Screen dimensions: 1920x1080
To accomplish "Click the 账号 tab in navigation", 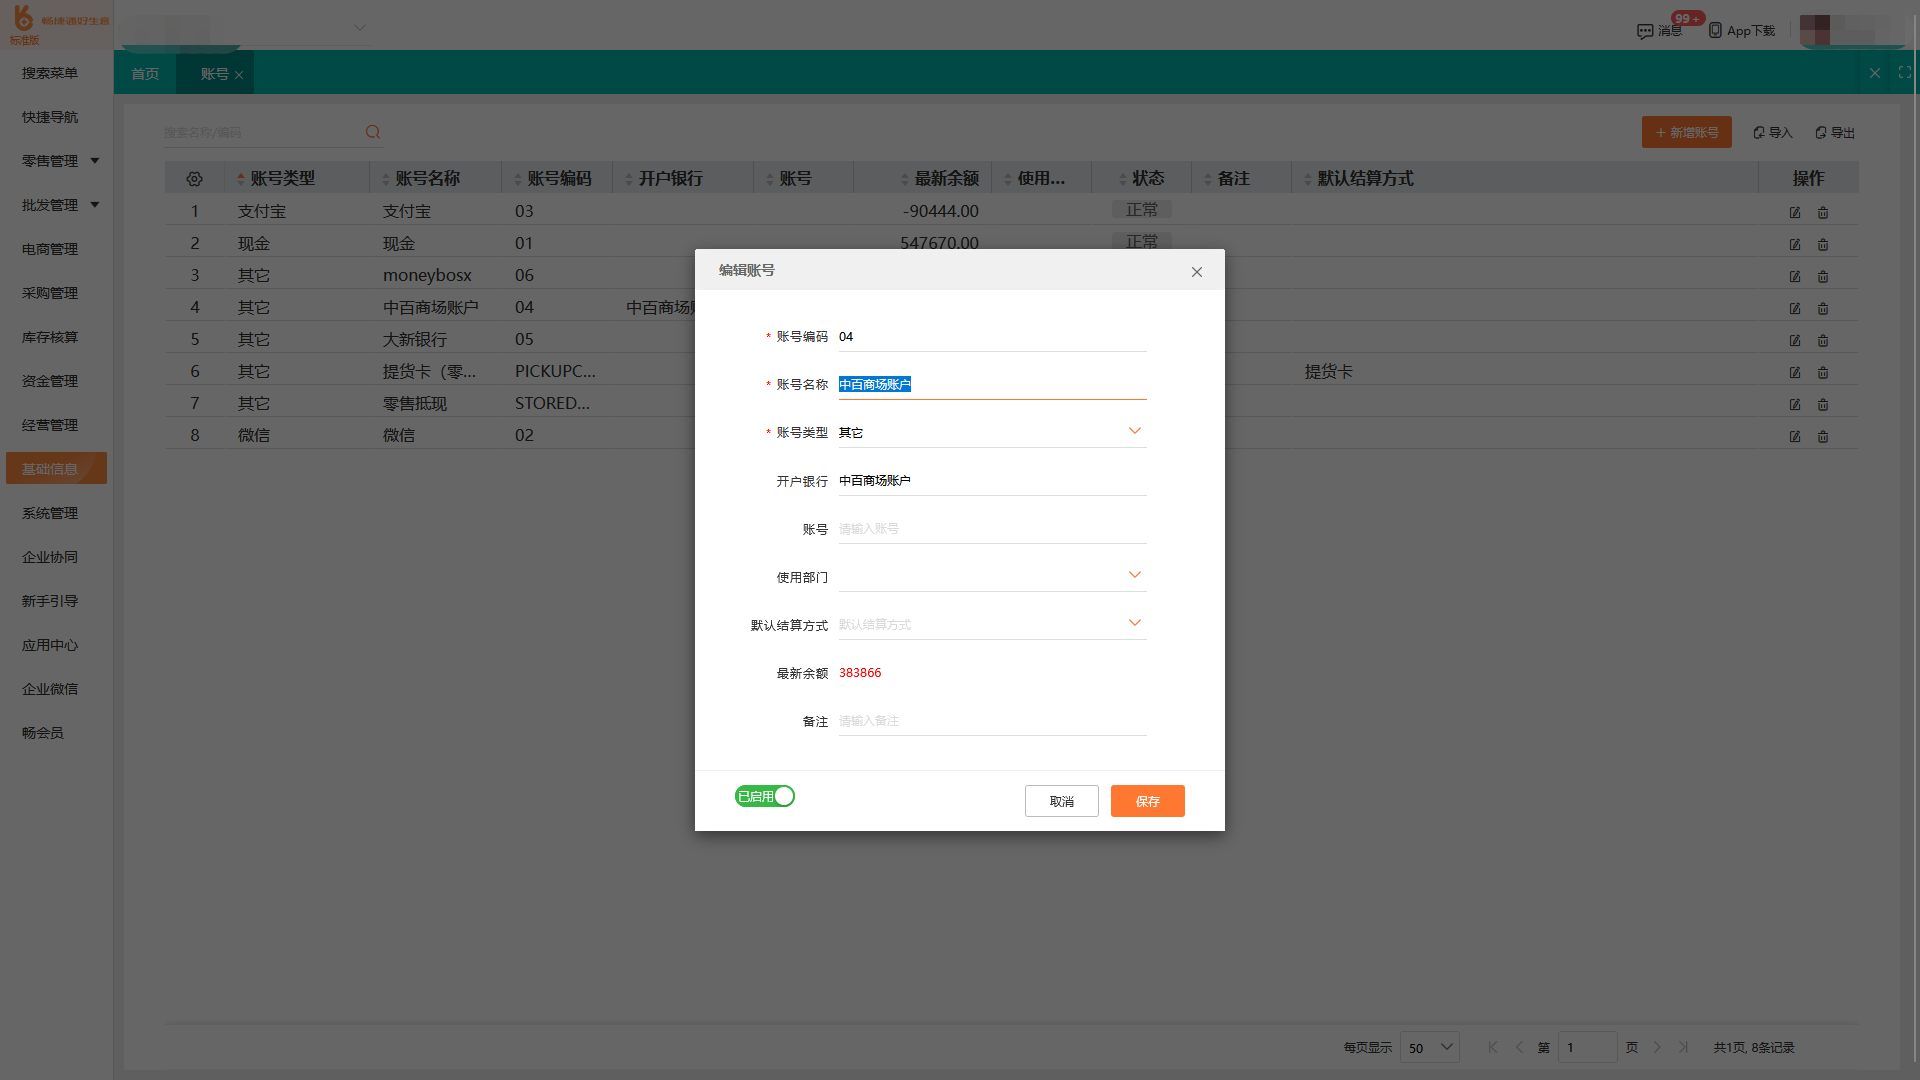I will [214, 74].
